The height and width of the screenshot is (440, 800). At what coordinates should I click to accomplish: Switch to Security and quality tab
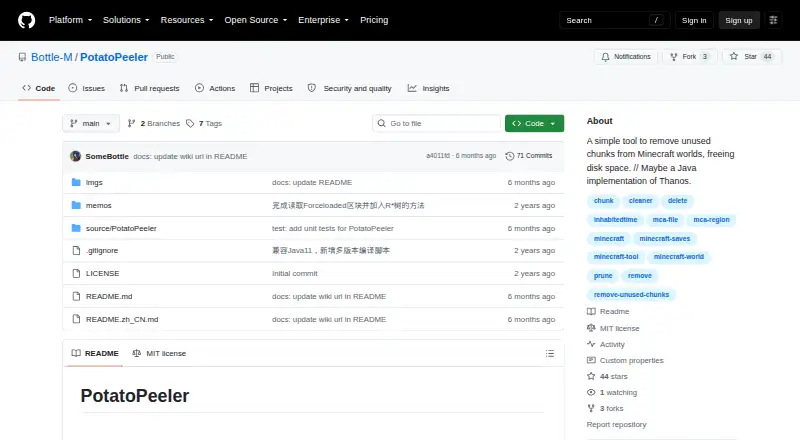tap(349, 88)
